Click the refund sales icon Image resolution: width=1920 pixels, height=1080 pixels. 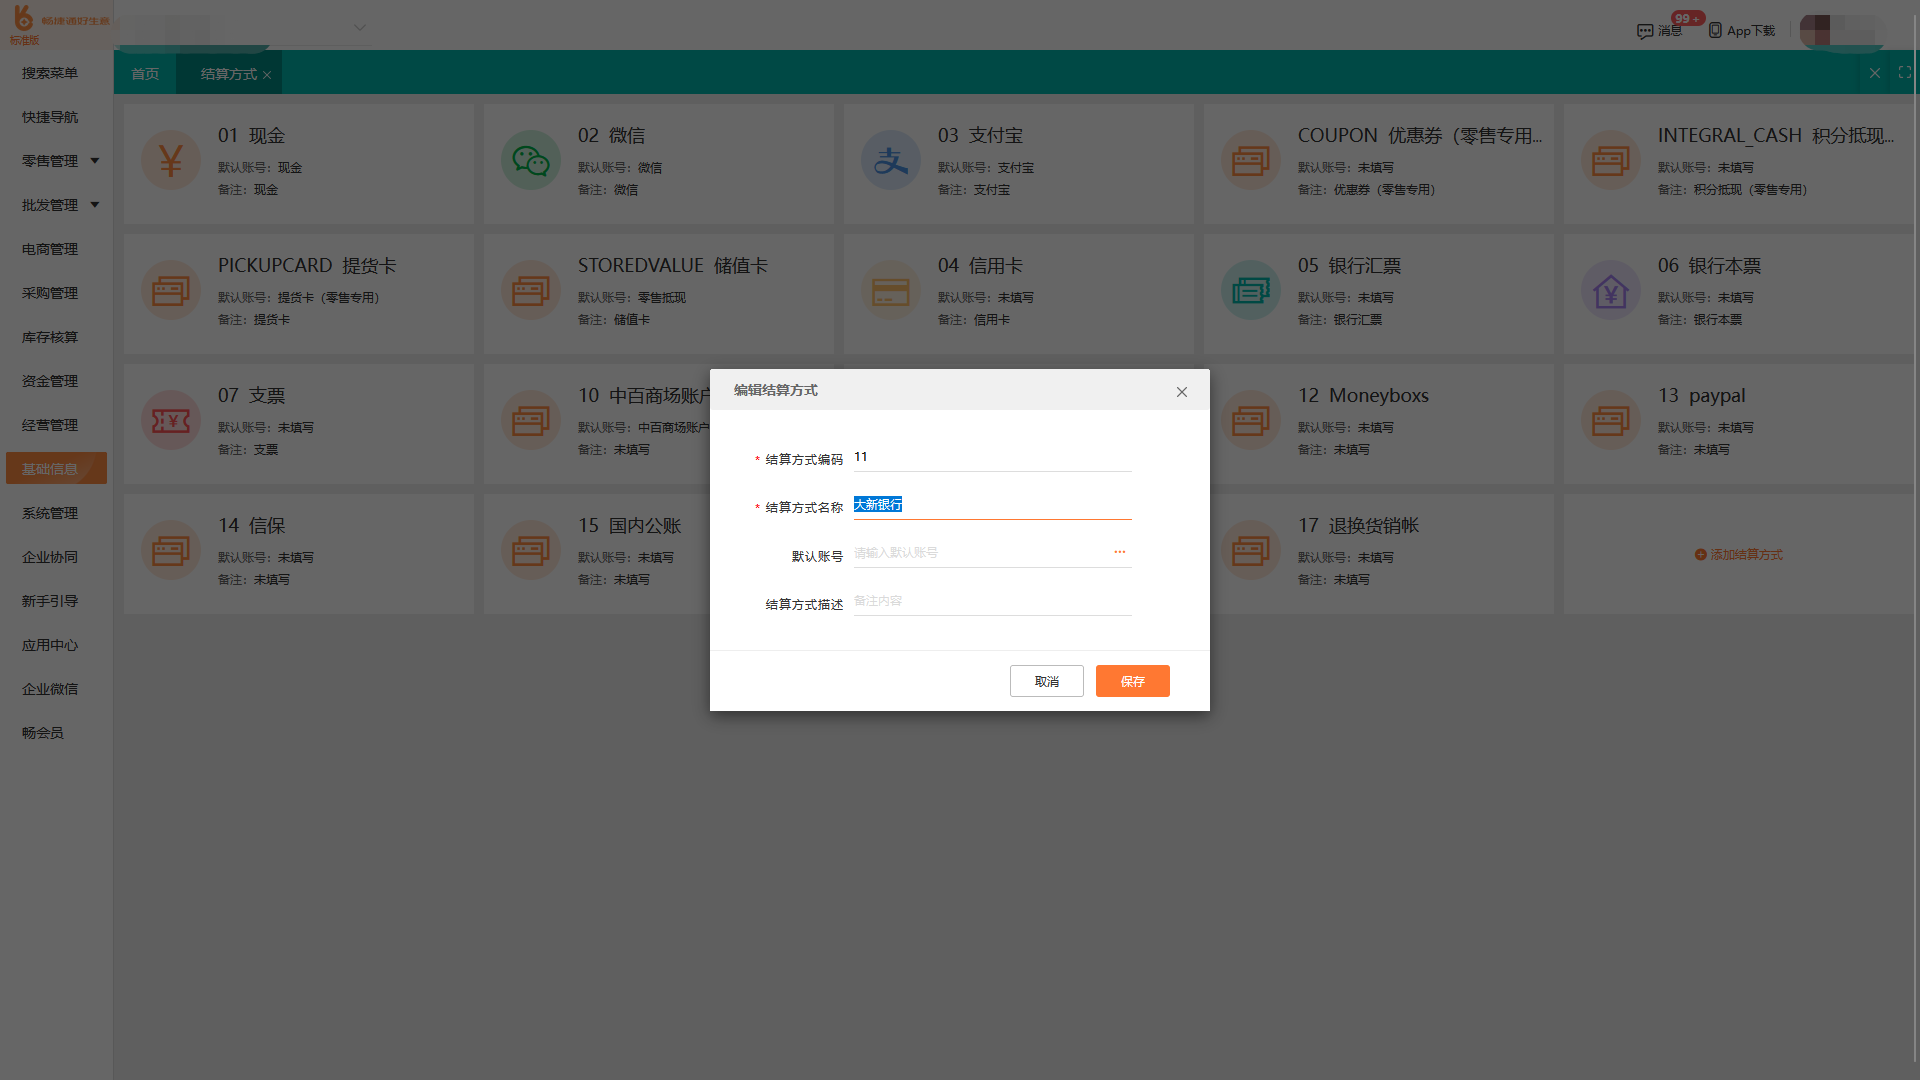(x=1249, y=551)
